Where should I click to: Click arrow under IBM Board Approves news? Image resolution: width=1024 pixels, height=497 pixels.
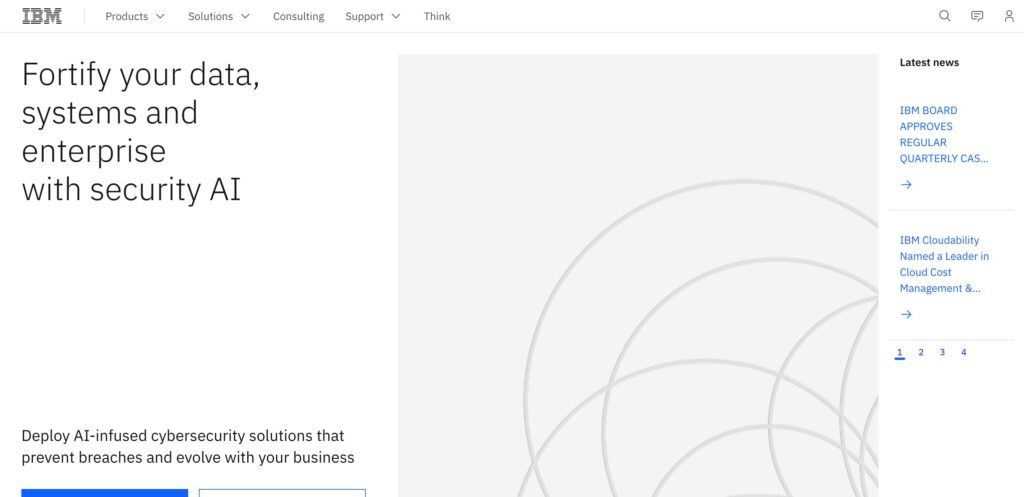(x=906, y=185)
